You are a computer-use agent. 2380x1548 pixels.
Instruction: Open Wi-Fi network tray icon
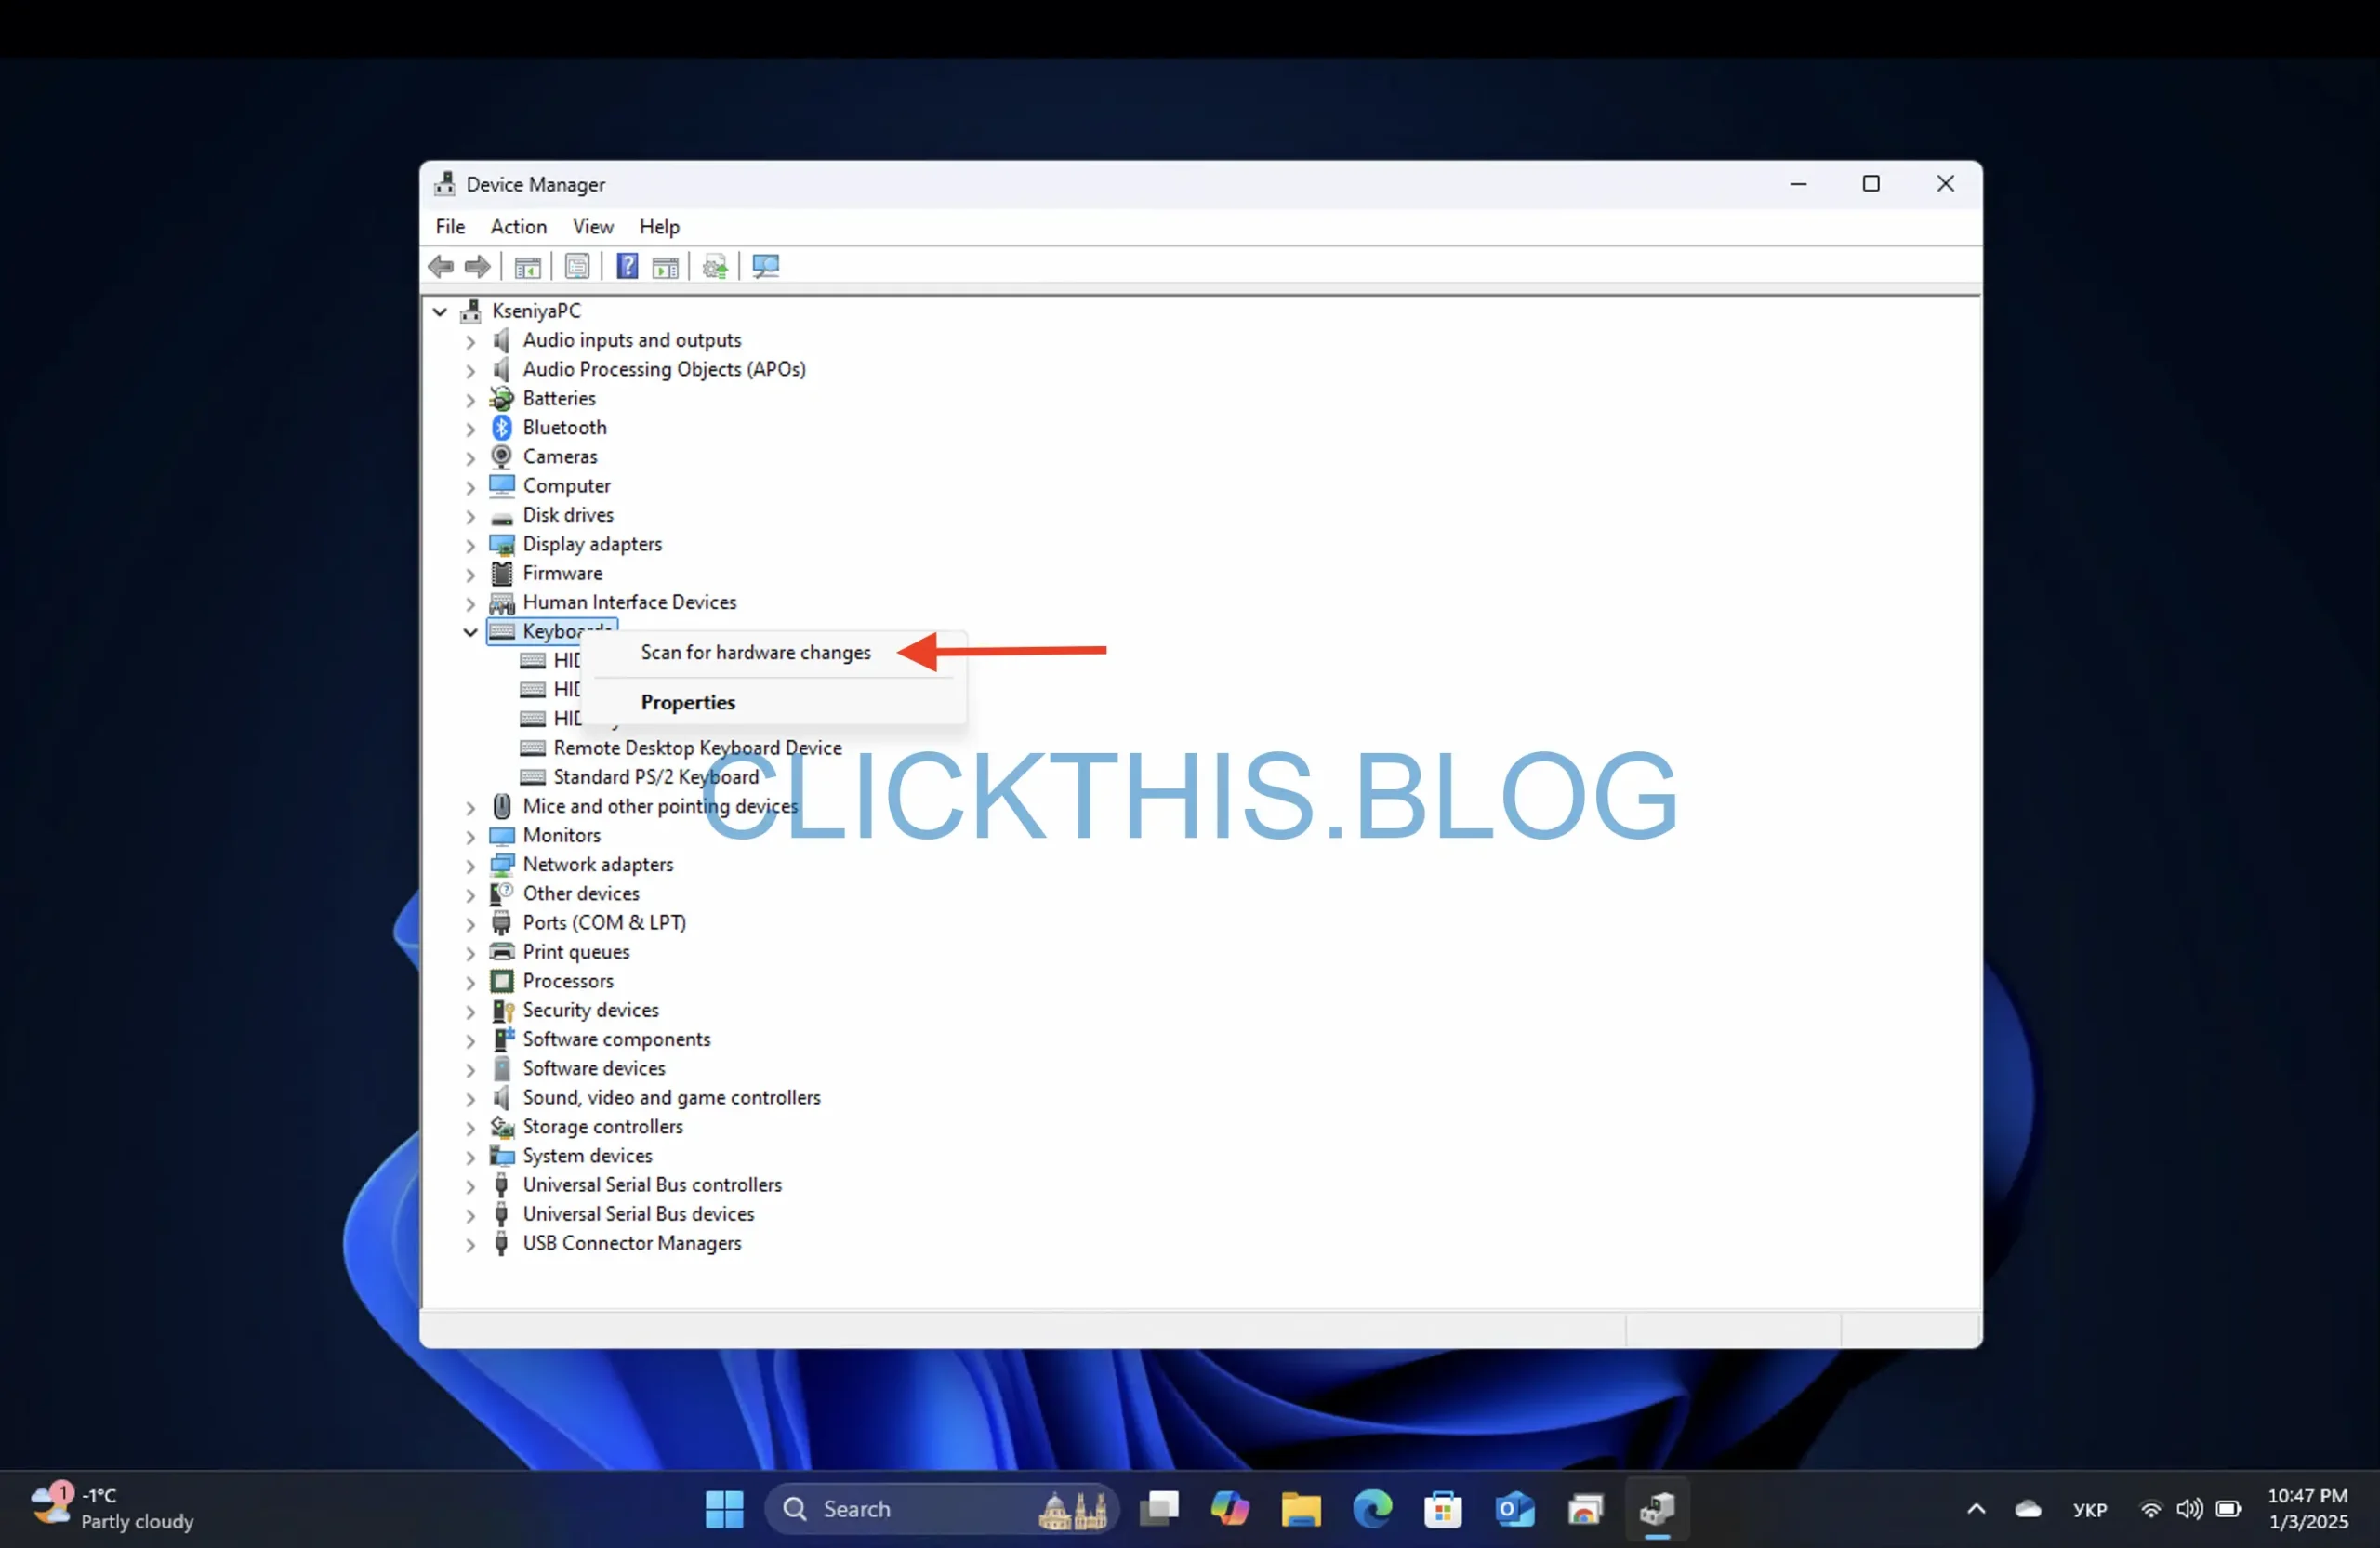[x=2150, y=1509]
